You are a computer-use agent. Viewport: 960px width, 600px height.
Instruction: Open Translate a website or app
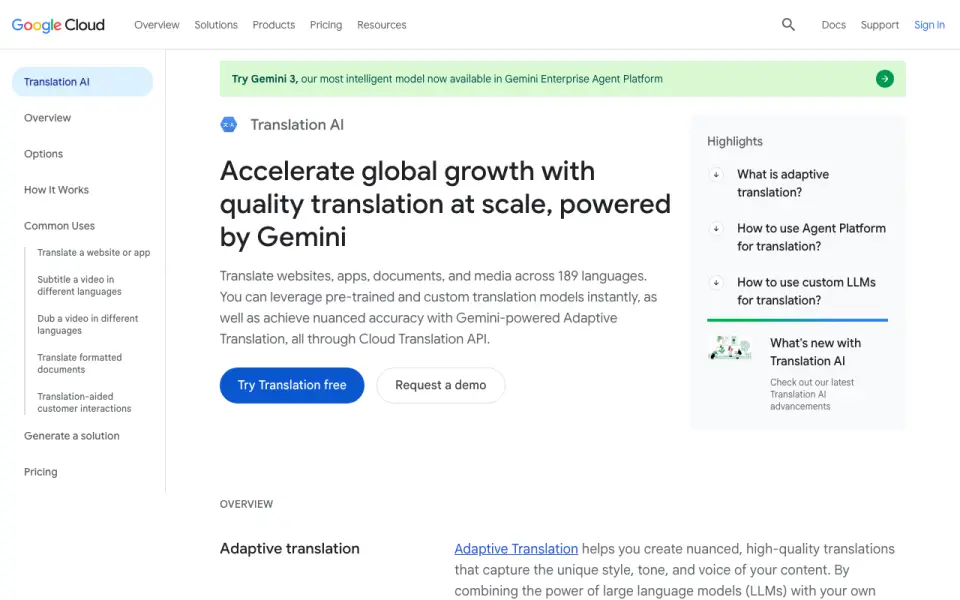coord(94,252)
